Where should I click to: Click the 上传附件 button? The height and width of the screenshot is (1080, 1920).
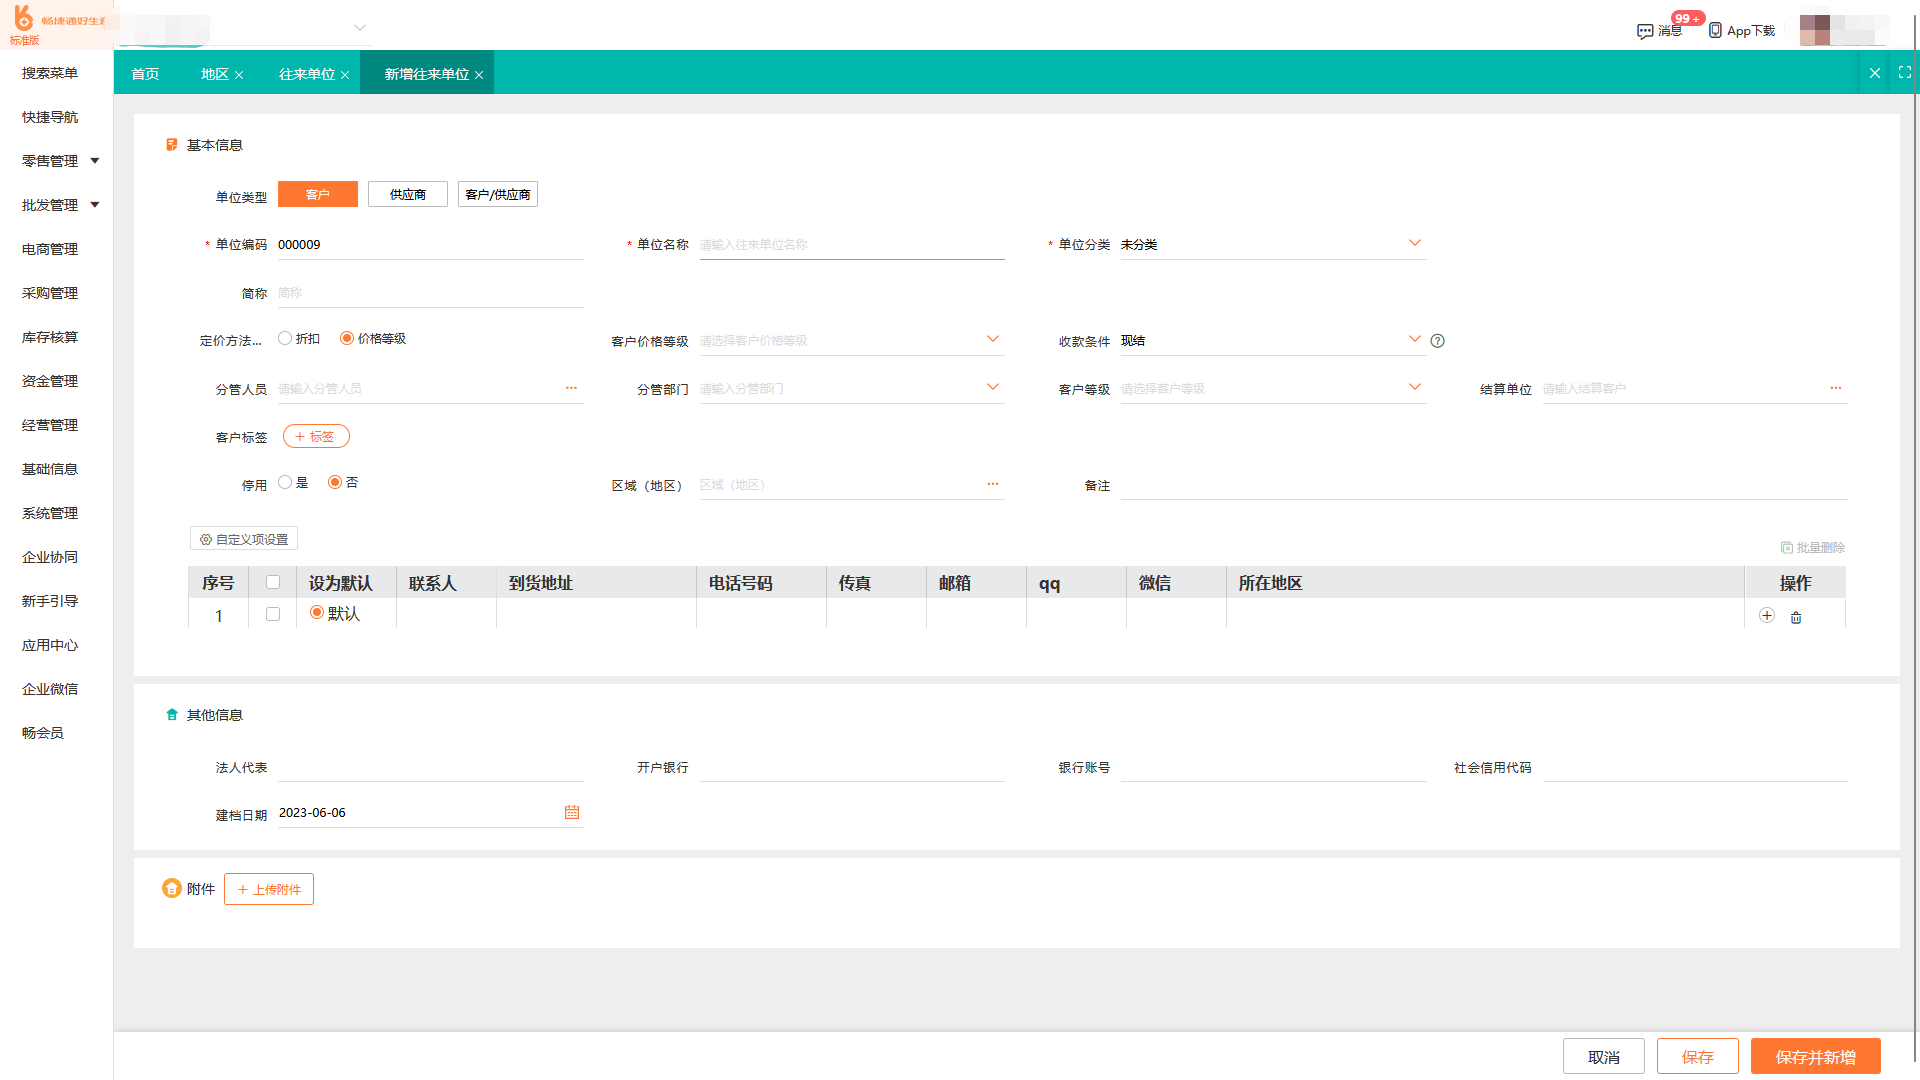tap(269, 889)
